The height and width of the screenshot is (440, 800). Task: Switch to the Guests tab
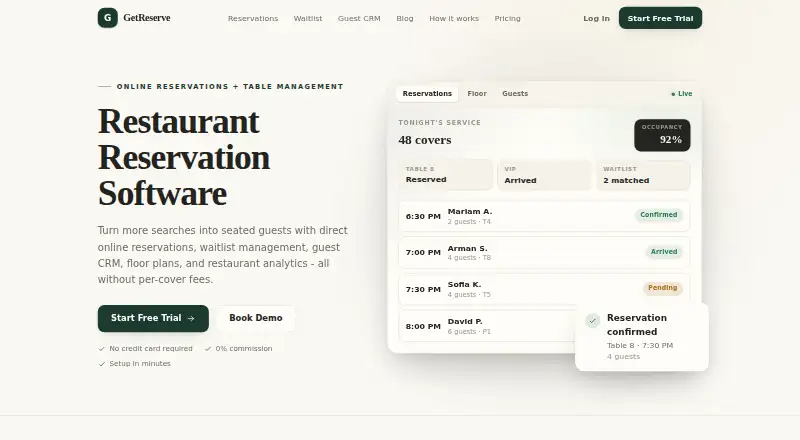515,93
